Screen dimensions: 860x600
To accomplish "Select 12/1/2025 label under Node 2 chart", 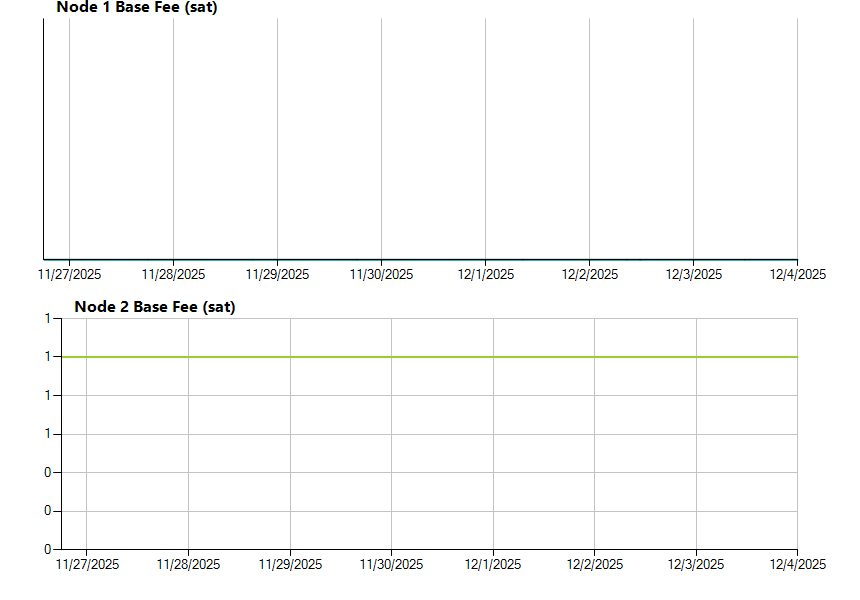I will [493, 564].
